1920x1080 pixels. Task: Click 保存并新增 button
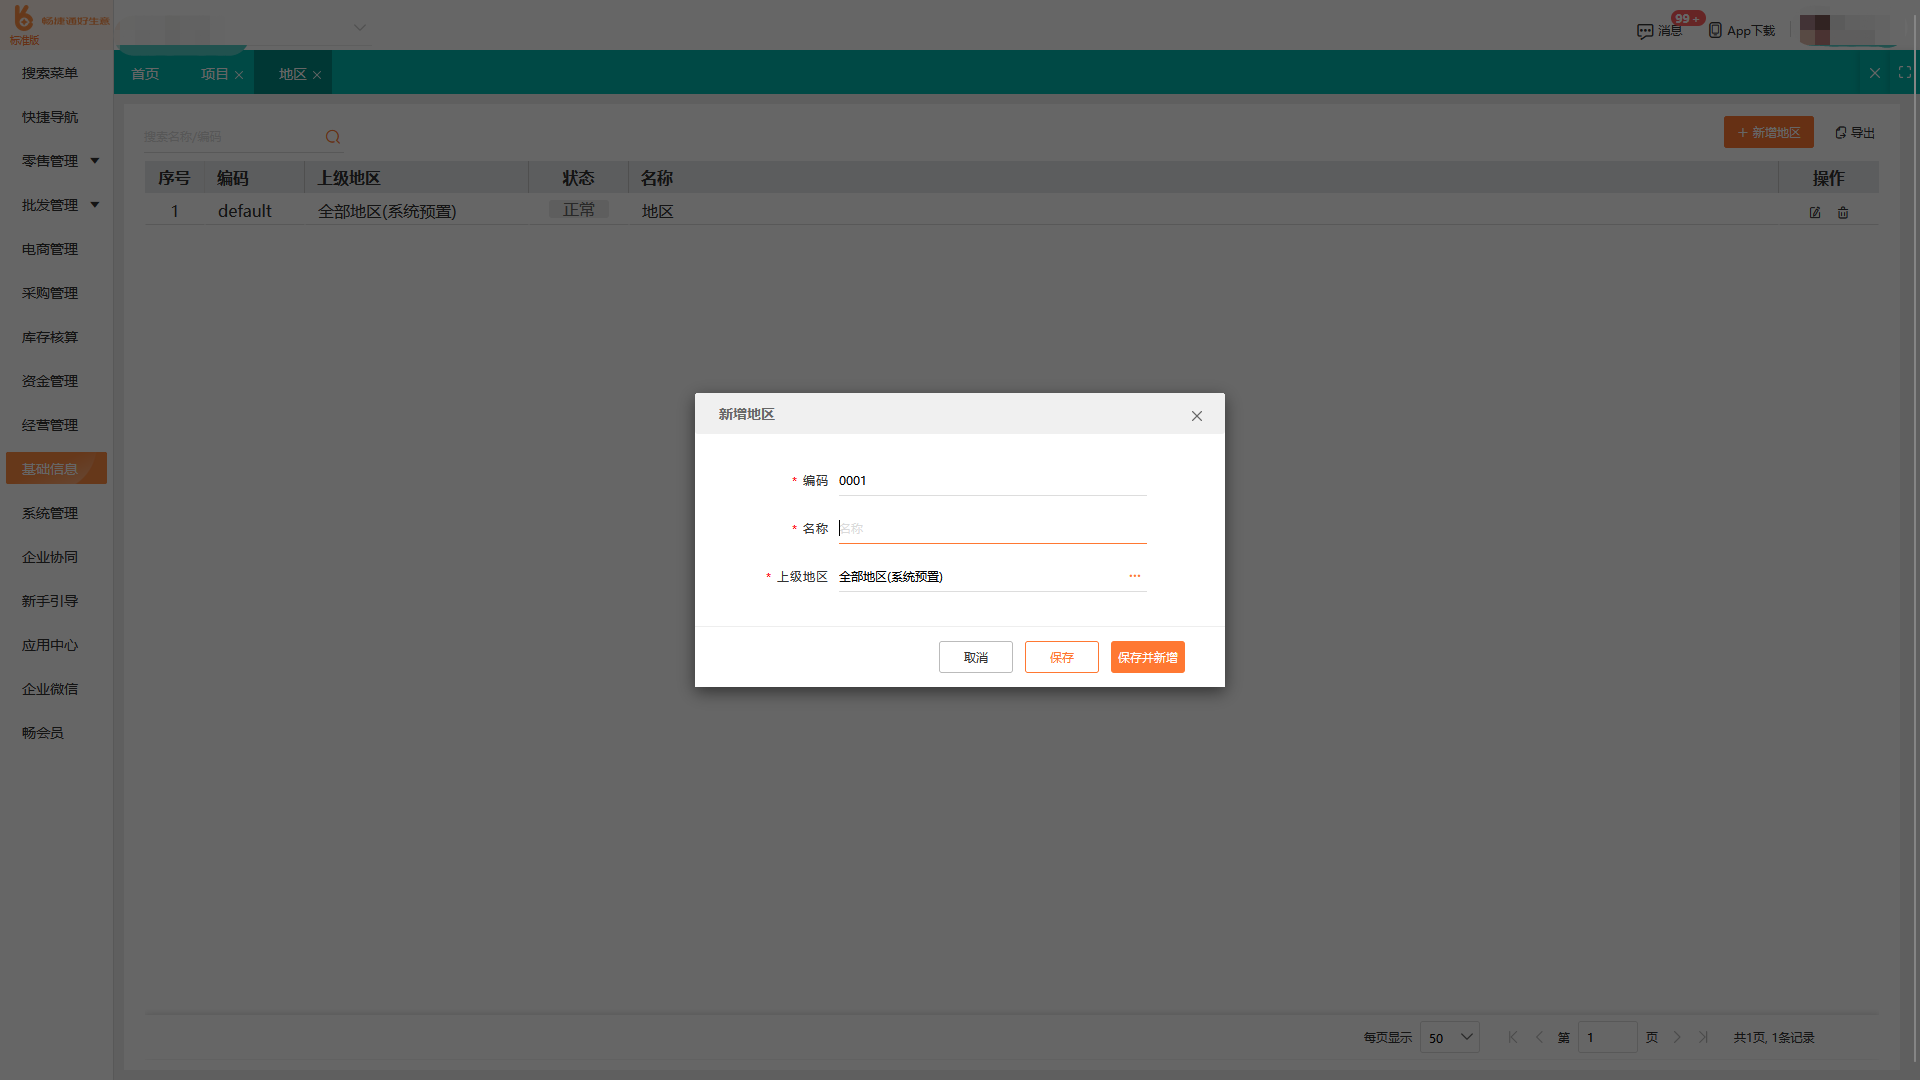coord(1147,657)
